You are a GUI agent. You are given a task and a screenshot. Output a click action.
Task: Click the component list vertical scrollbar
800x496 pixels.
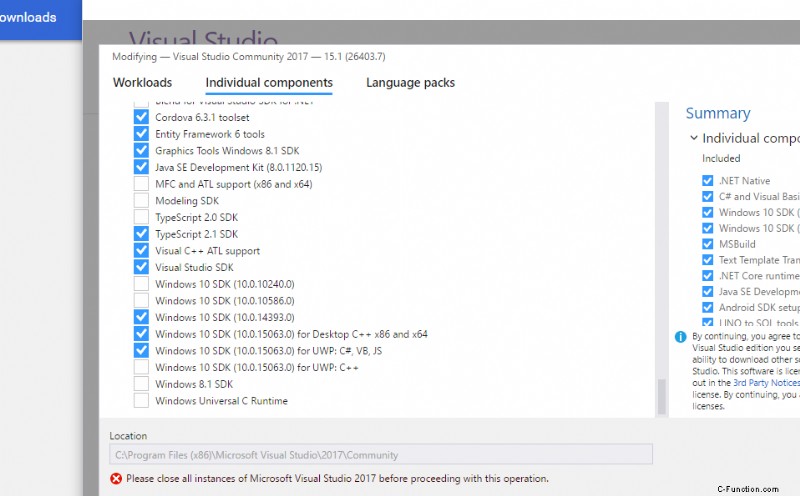point(660,396)
